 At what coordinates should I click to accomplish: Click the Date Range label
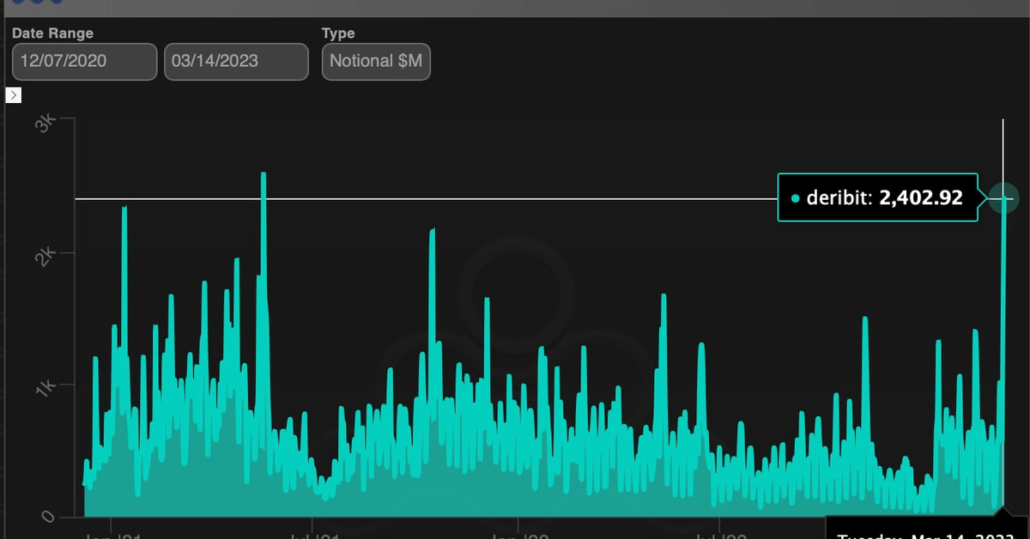(x=52, y=33)
